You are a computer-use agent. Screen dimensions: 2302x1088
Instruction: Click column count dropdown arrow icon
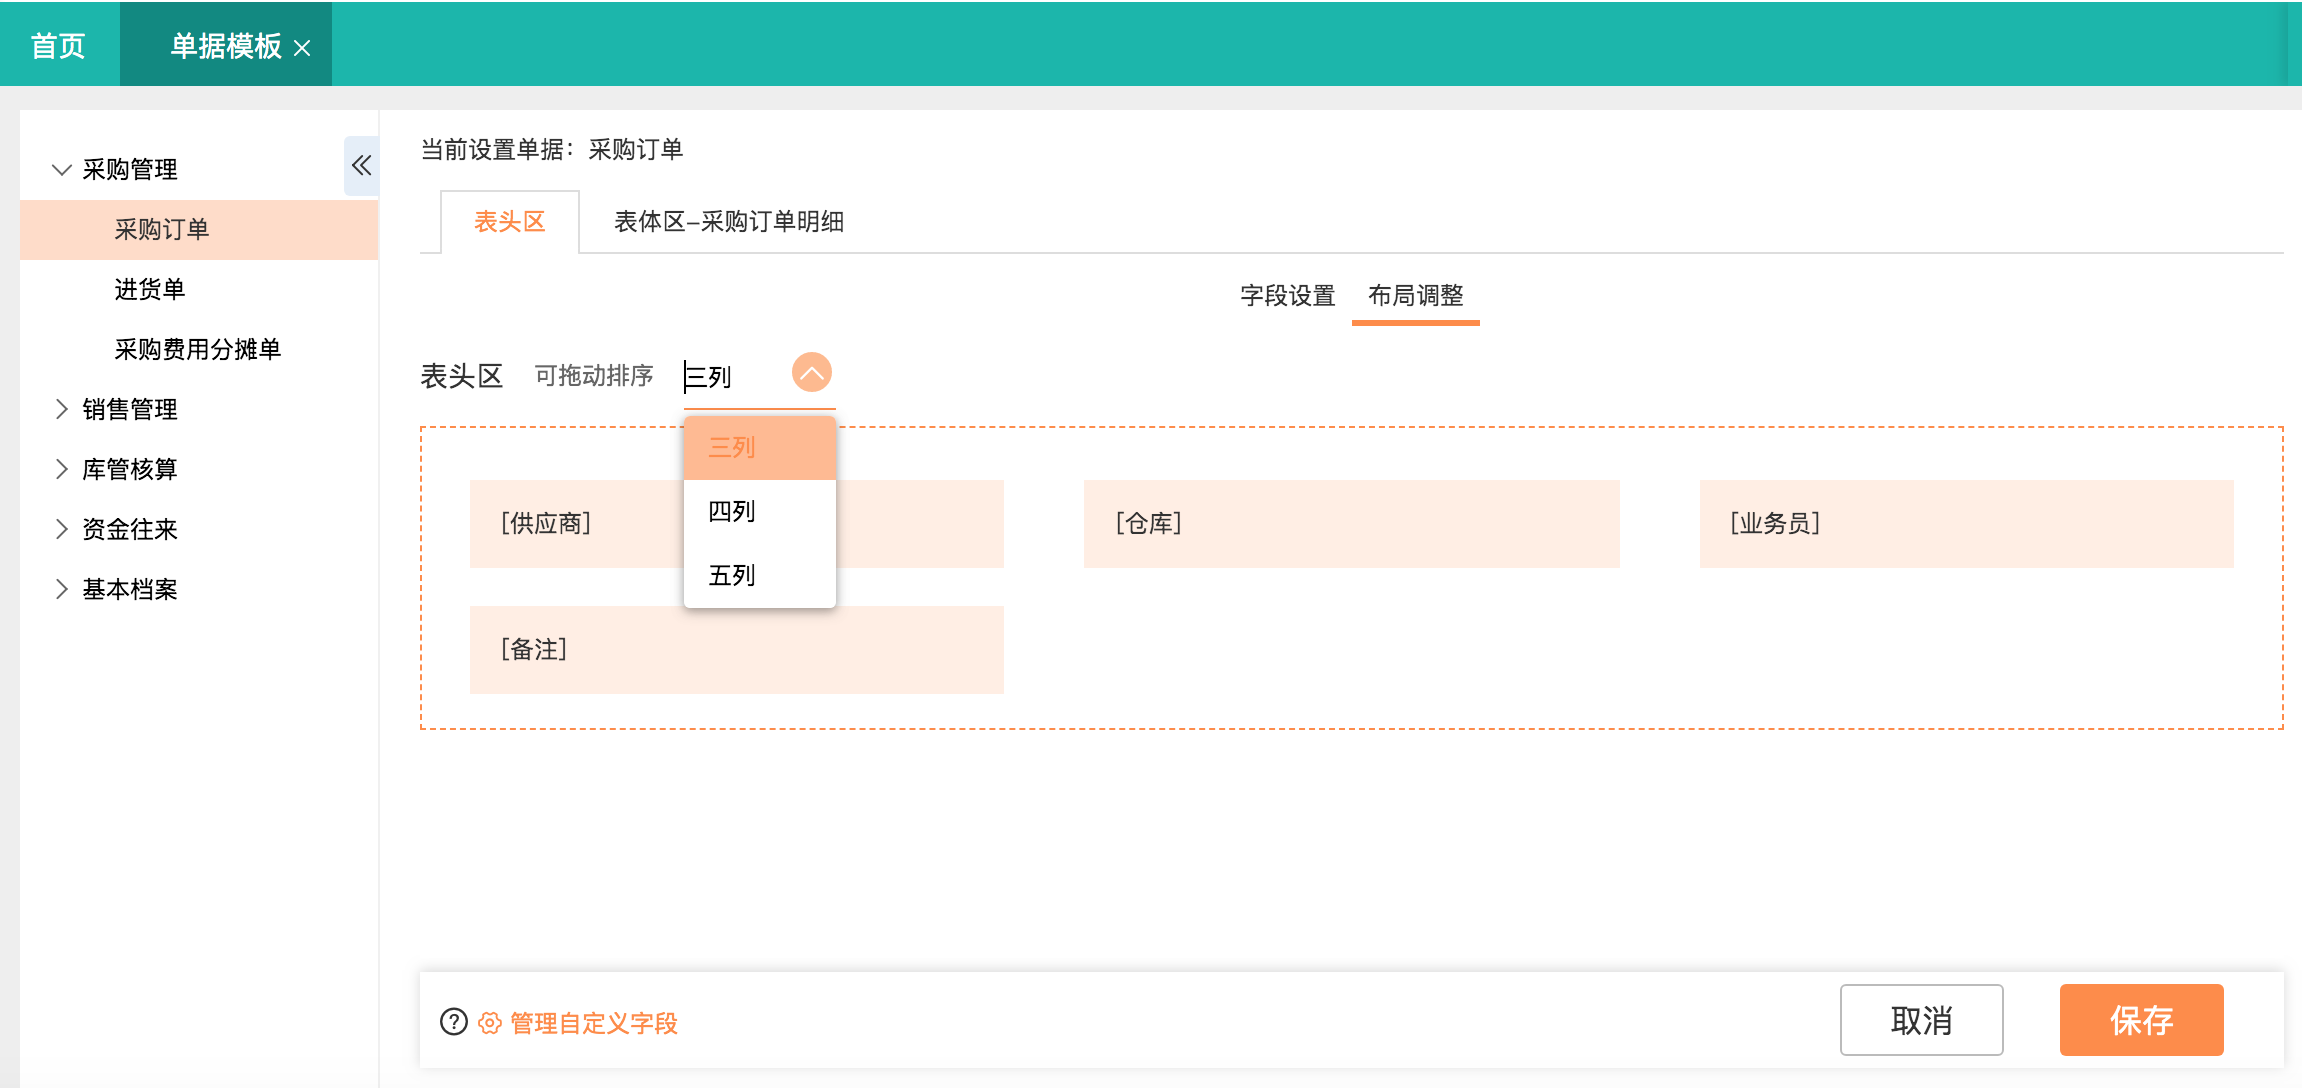tap(812, 373)
